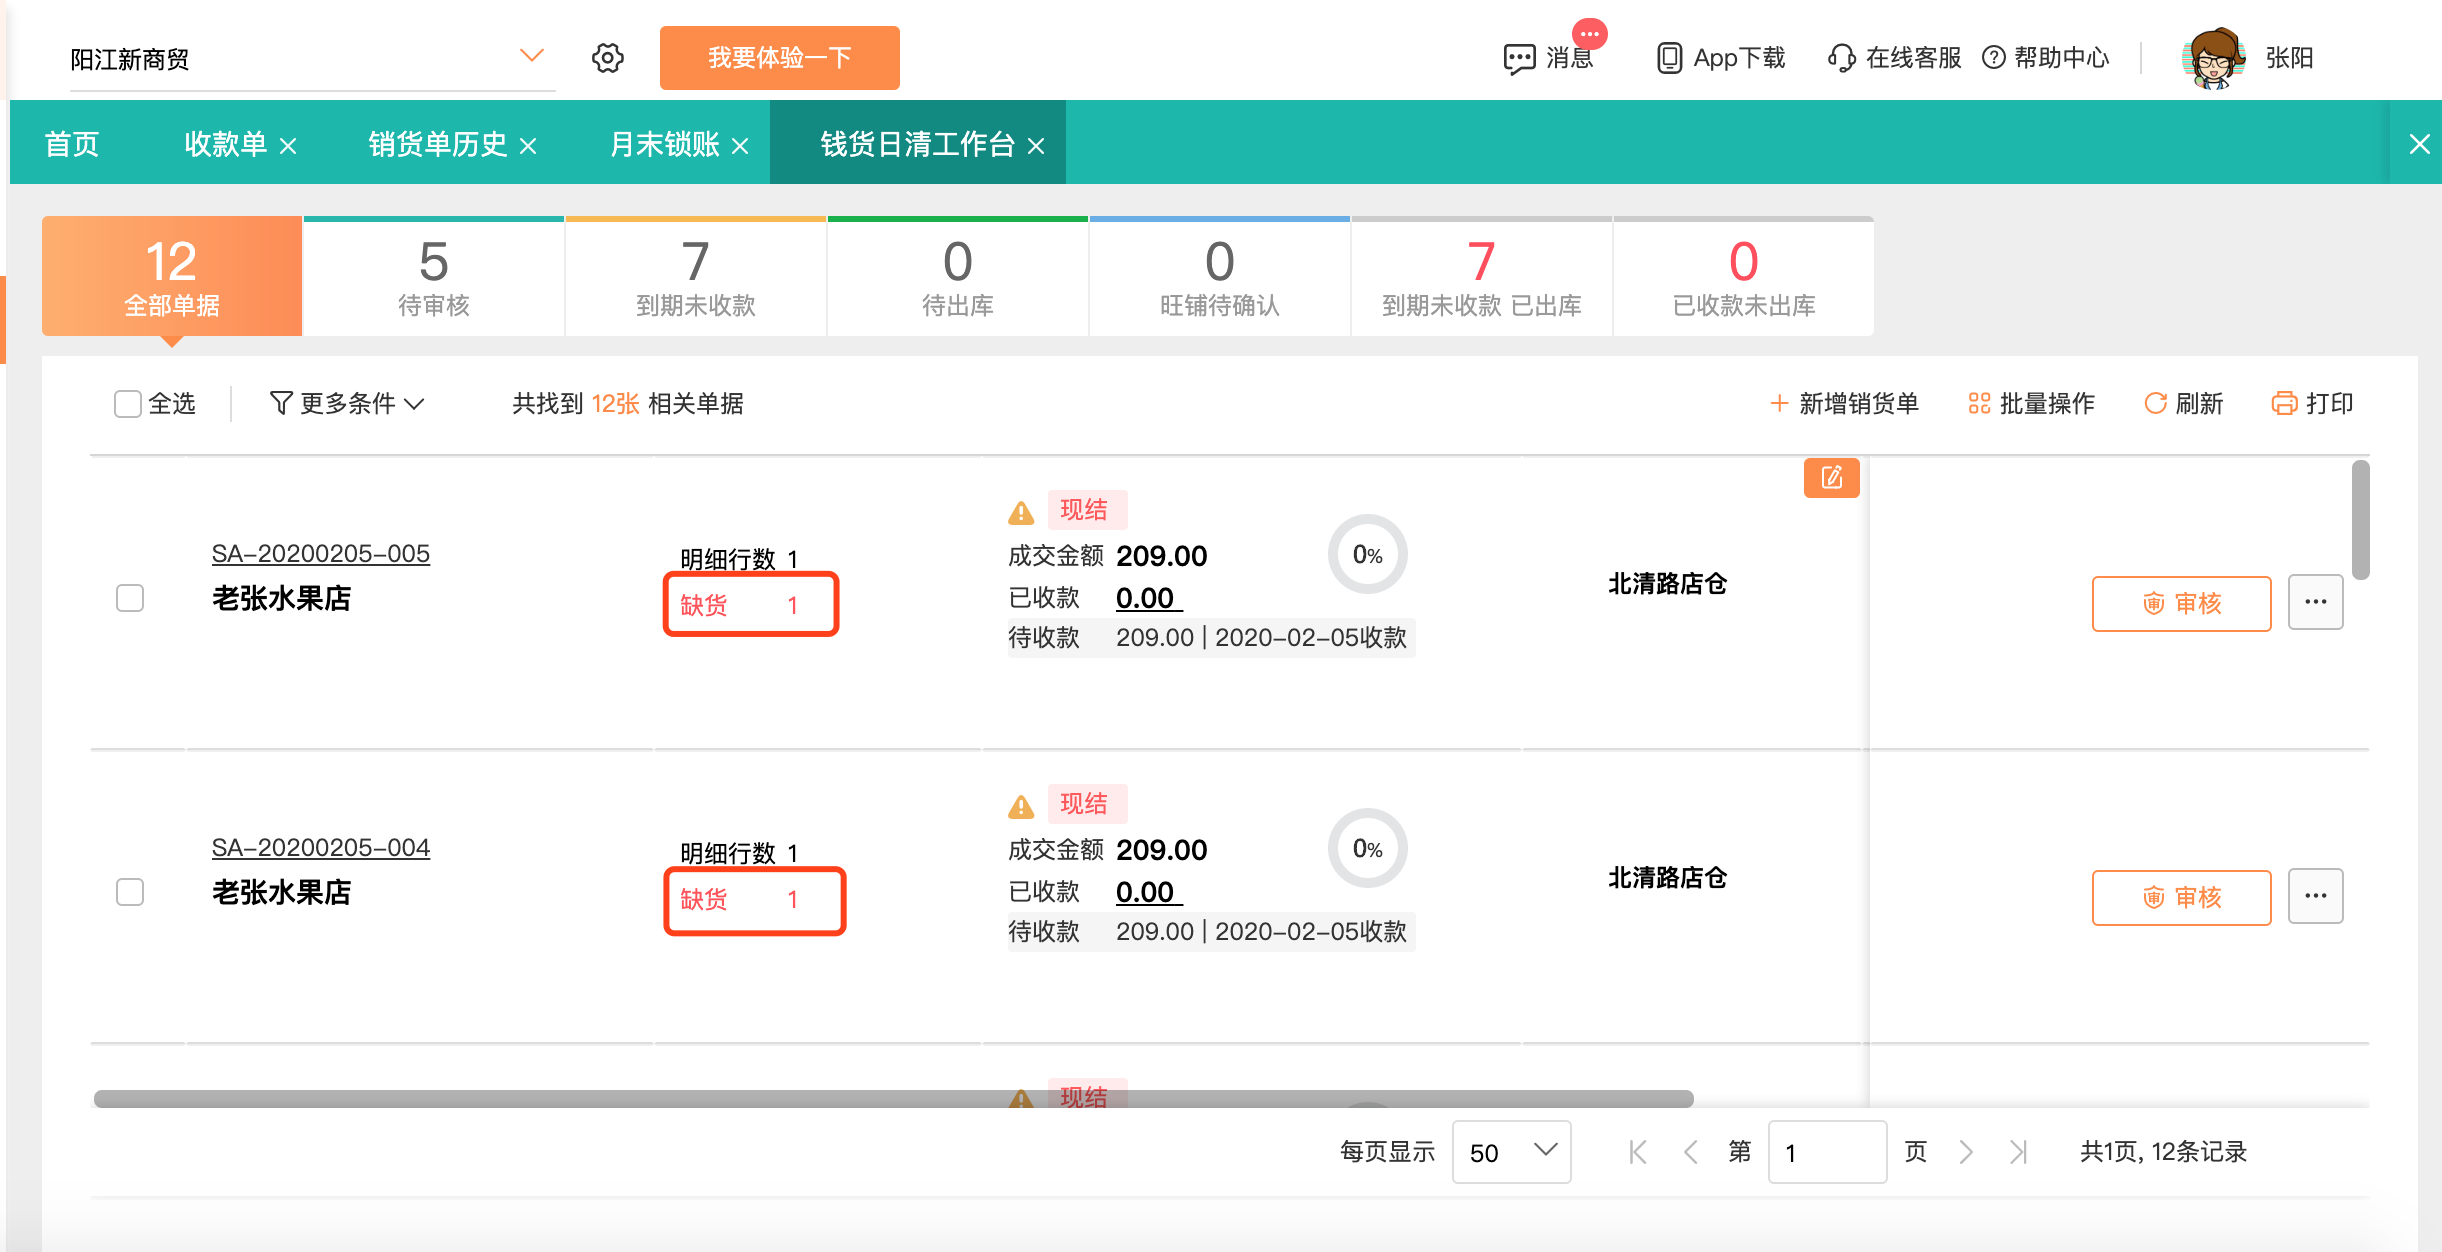Image resolution: width=2442 pixels, height=1252 pixels.
Task: Click the 已收款 0.00 link on first order
Action: (1141, 596)
